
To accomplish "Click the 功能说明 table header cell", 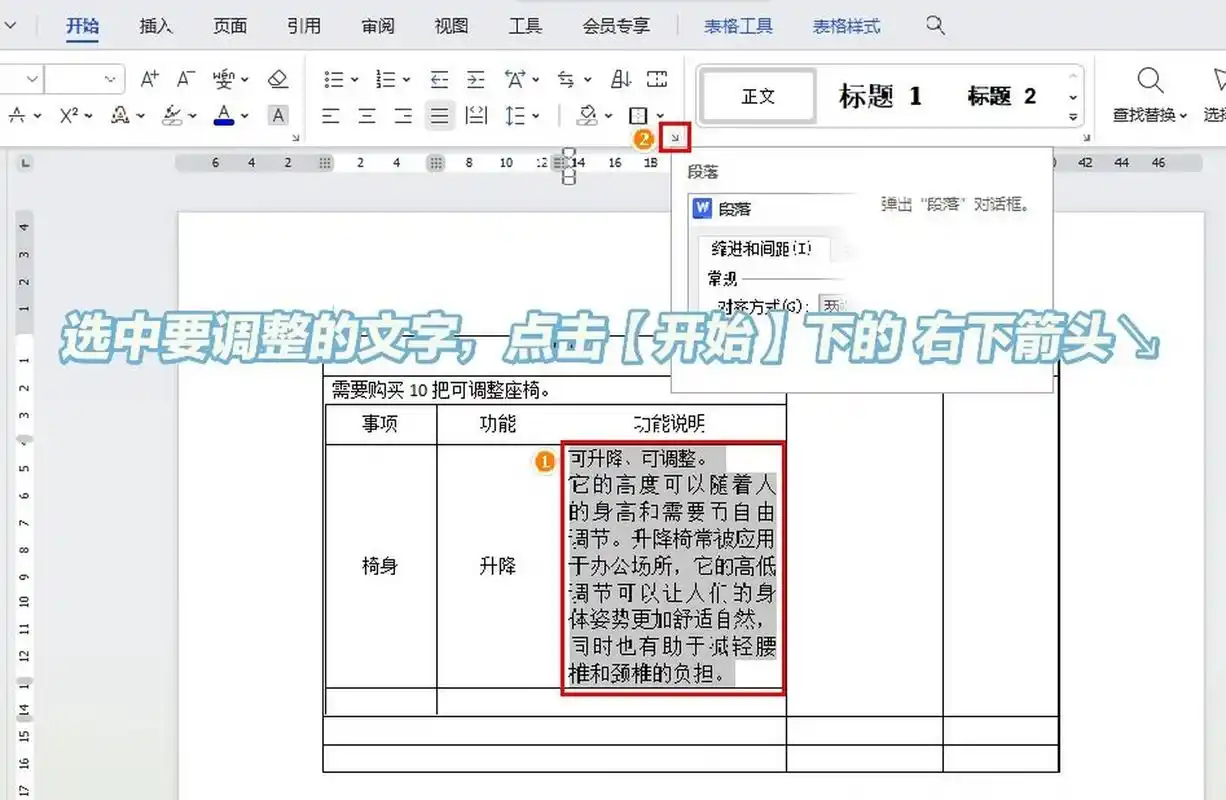I will point(668,424).
